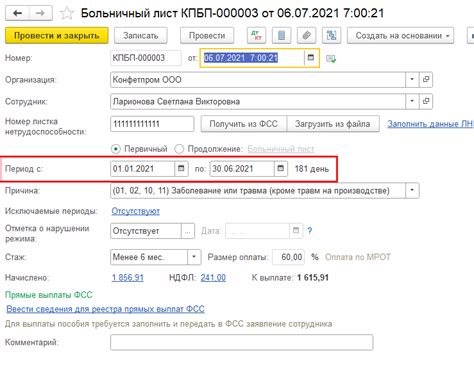Click the 'Провести' button

tap(207, 35)
